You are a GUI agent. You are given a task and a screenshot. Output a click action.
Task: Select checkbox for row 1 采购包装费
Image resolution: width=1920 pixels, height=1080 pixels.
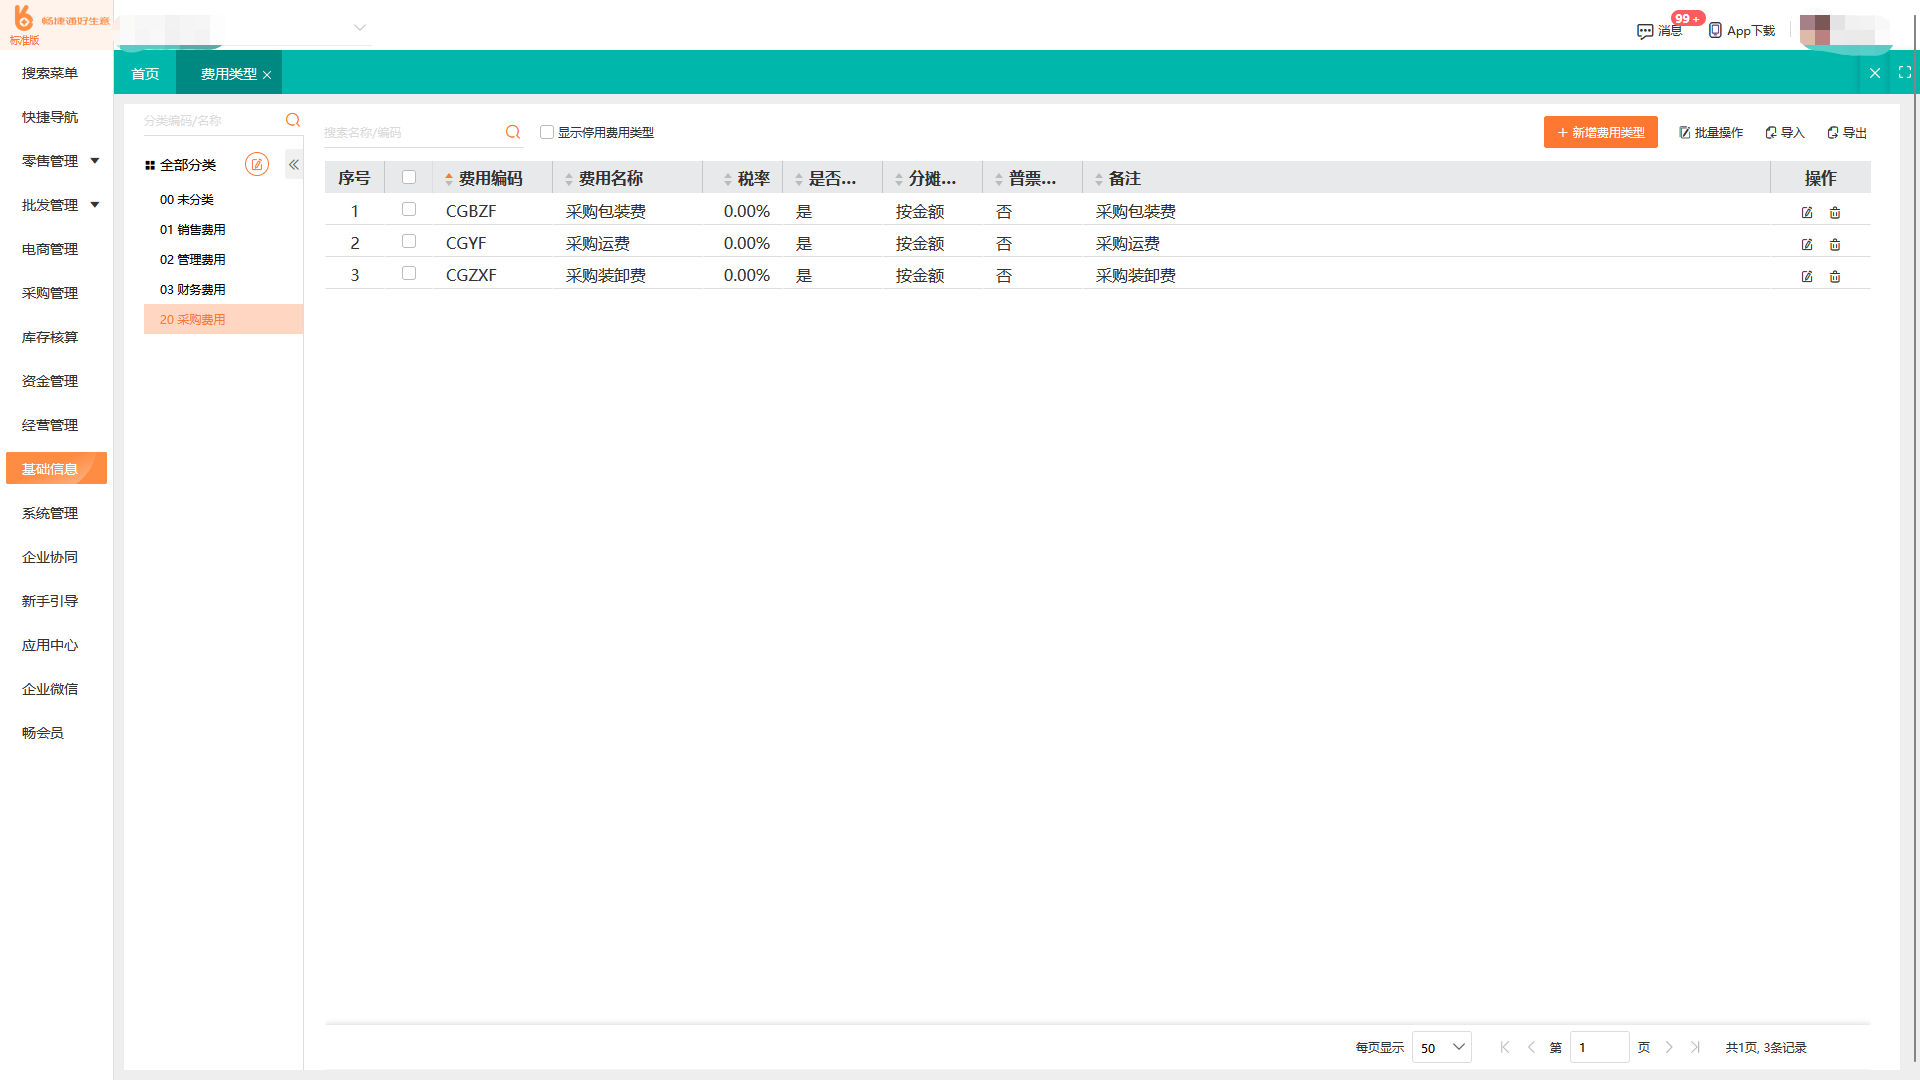(x=409, y=210)
